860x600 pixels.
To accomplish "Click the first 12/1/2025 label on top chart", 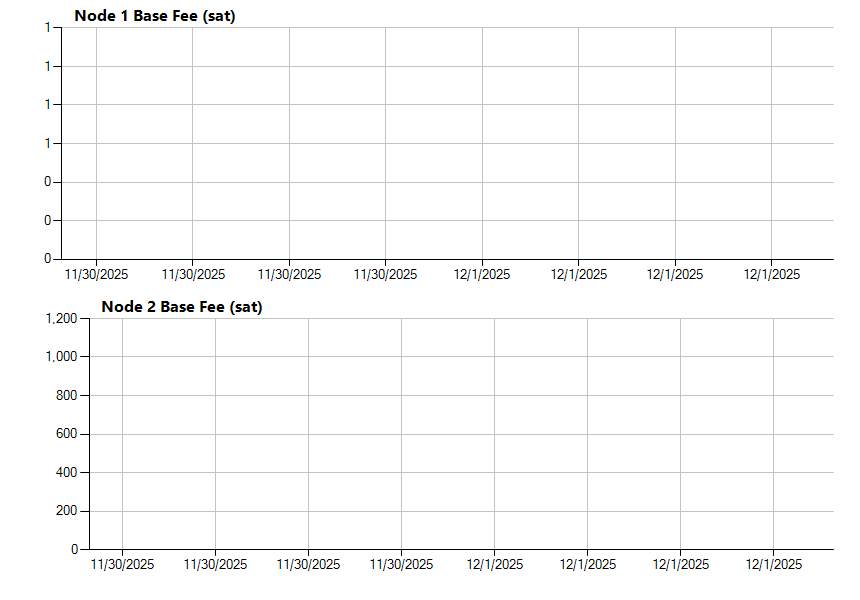I will point(483,273).
